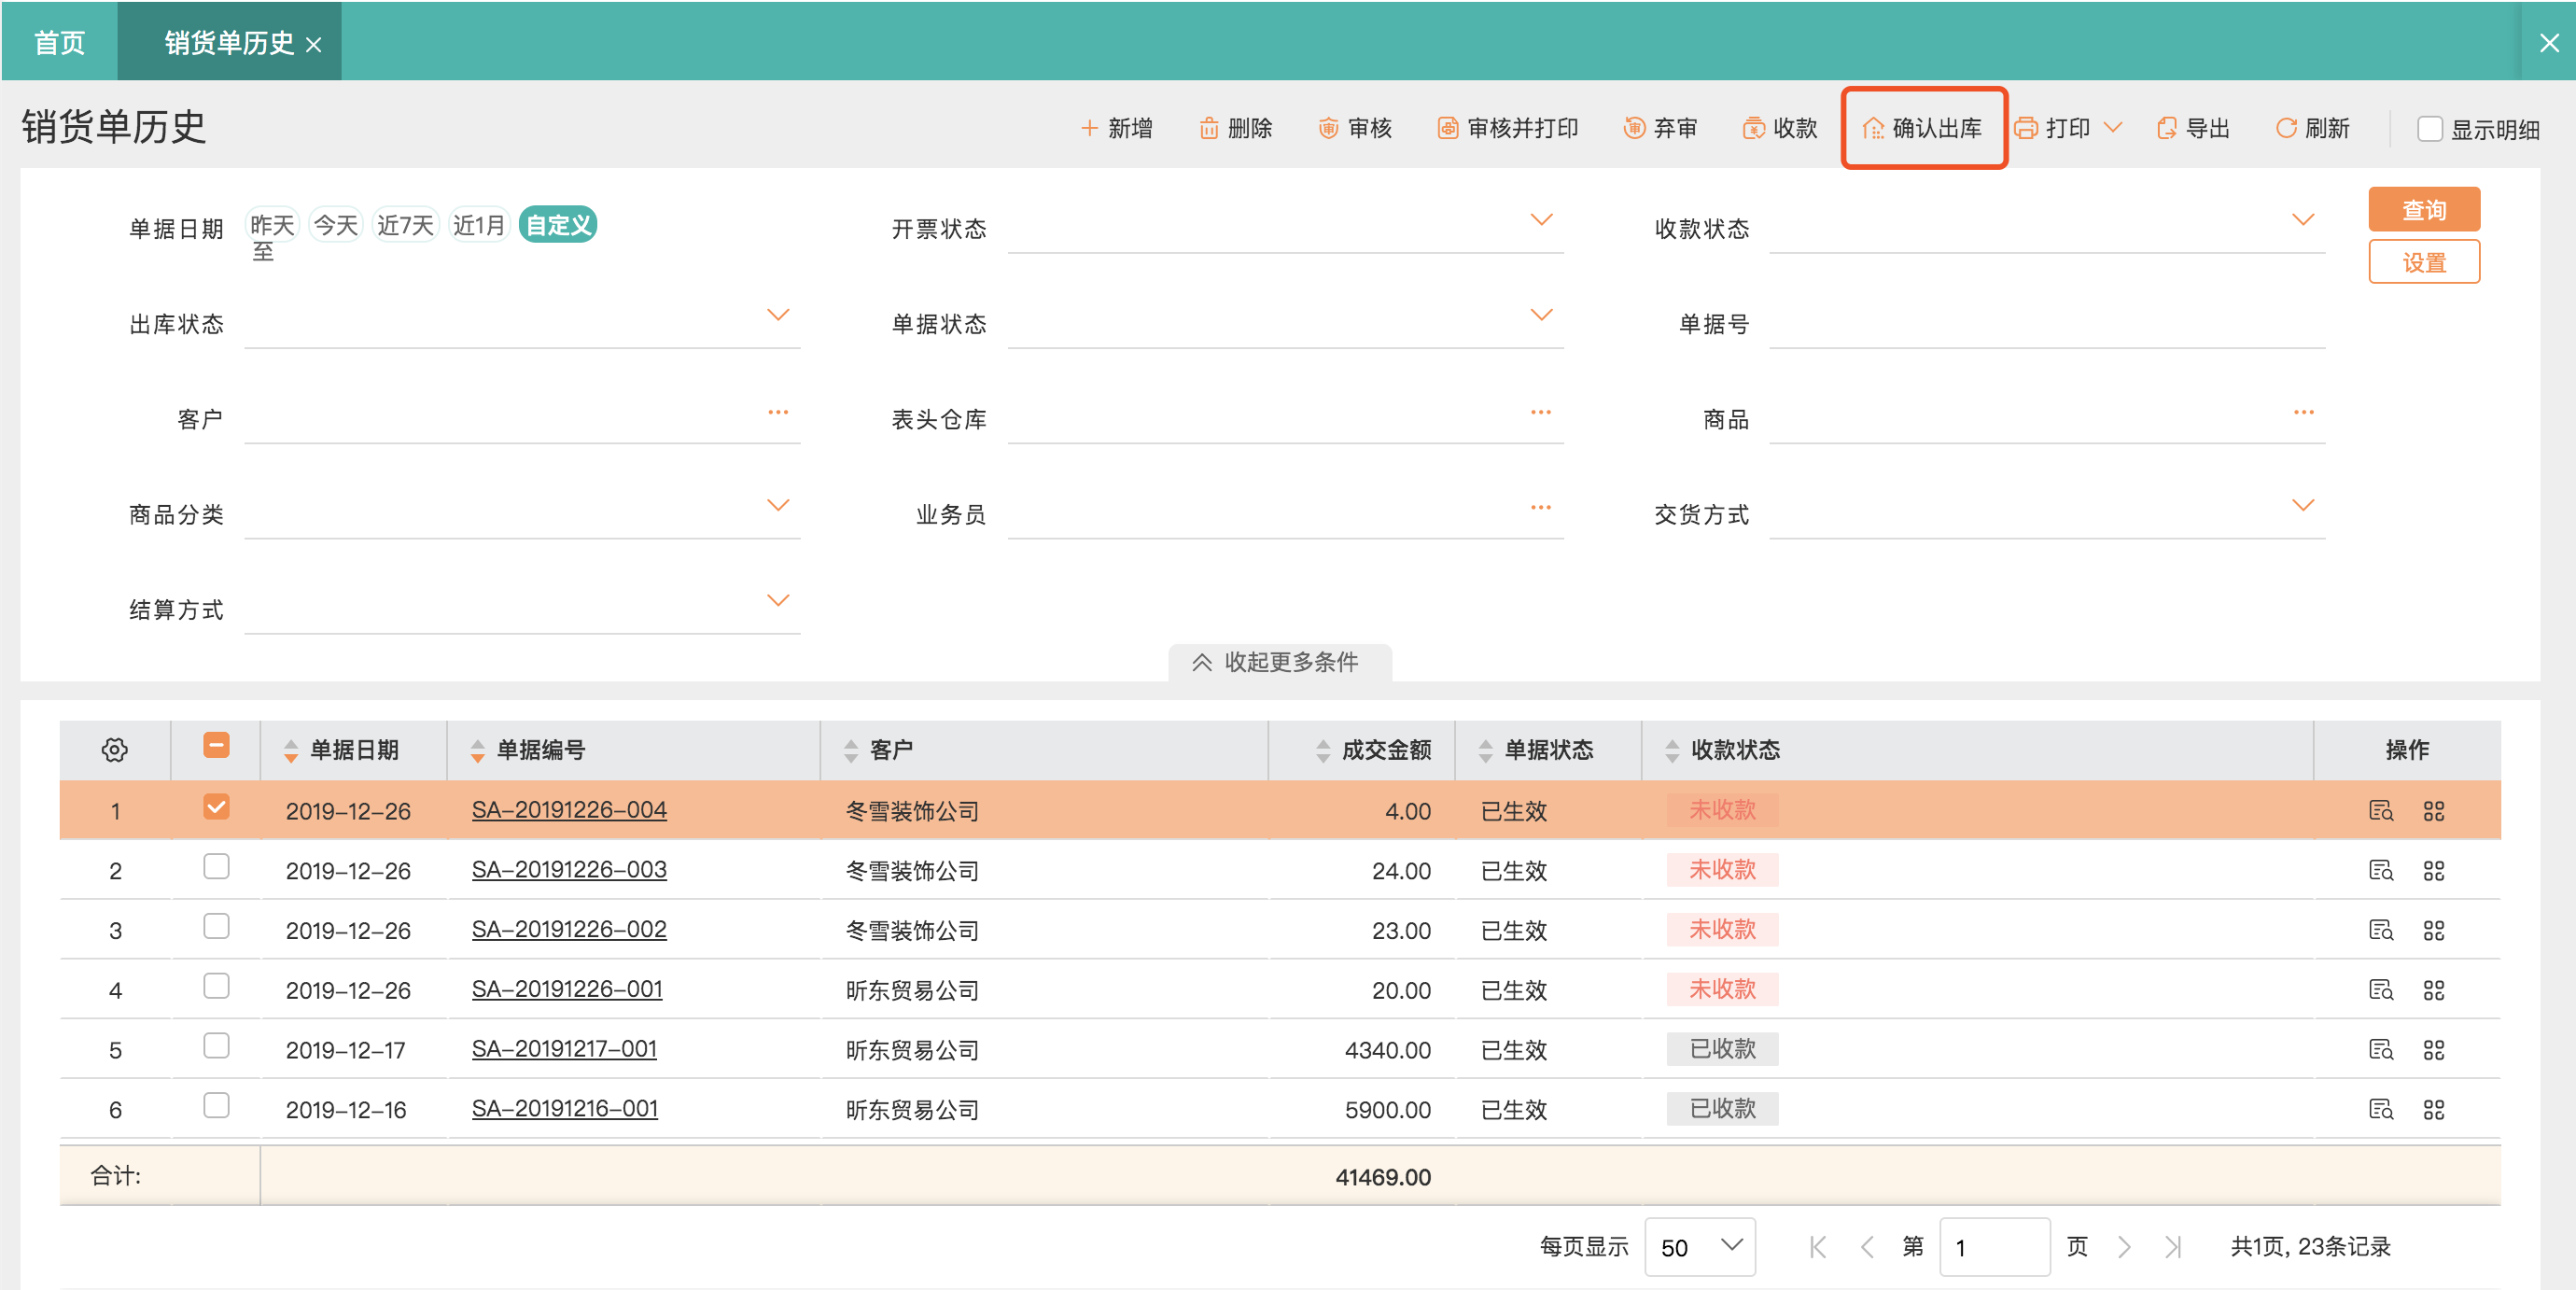Viewport: 2576px width, 1290px height.
Task: Click the SA-20191226-003 hyperlink
Action: point(569,869)
